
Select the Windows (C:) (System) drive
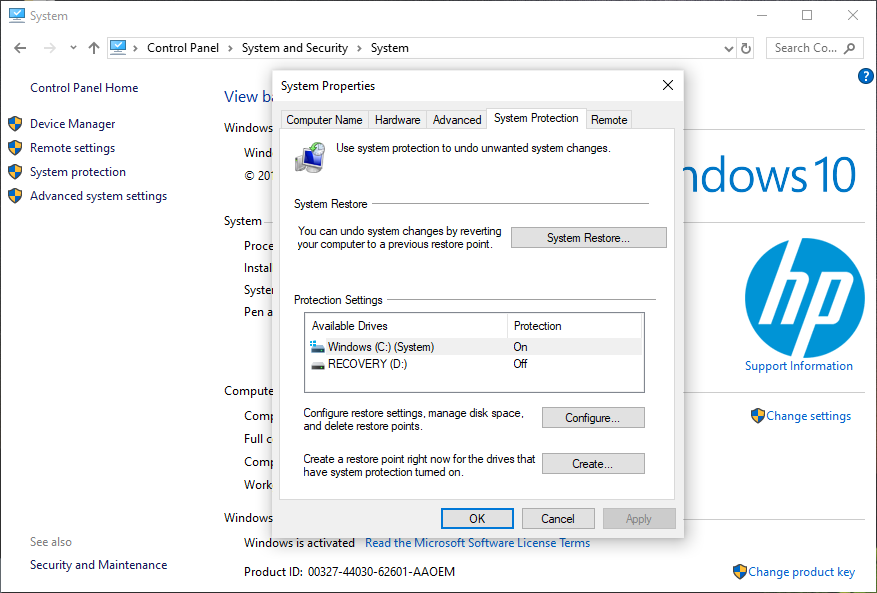(474, 347)
